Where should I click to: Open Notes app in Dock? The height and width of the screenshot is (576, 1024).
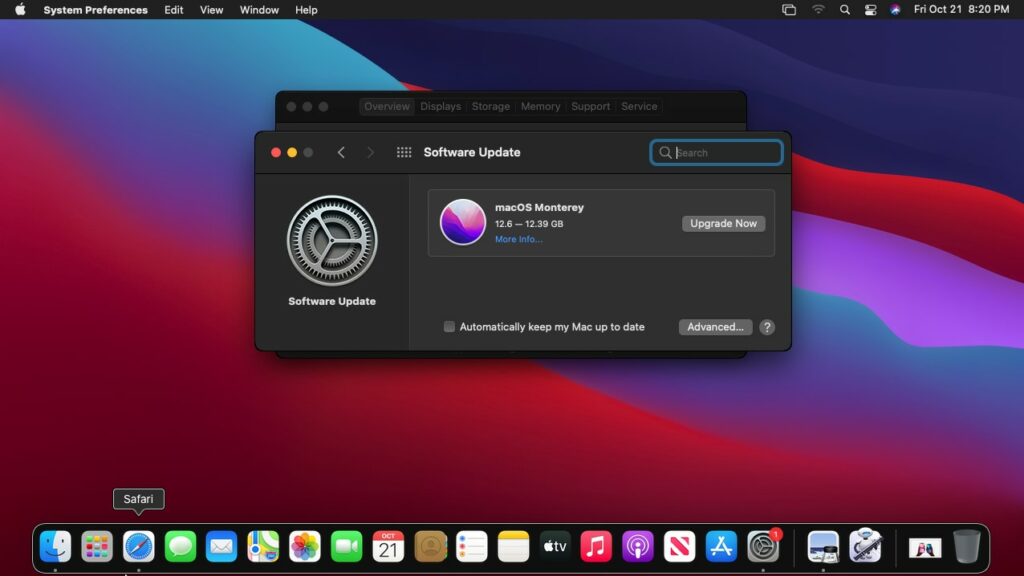tap(513, 546)
